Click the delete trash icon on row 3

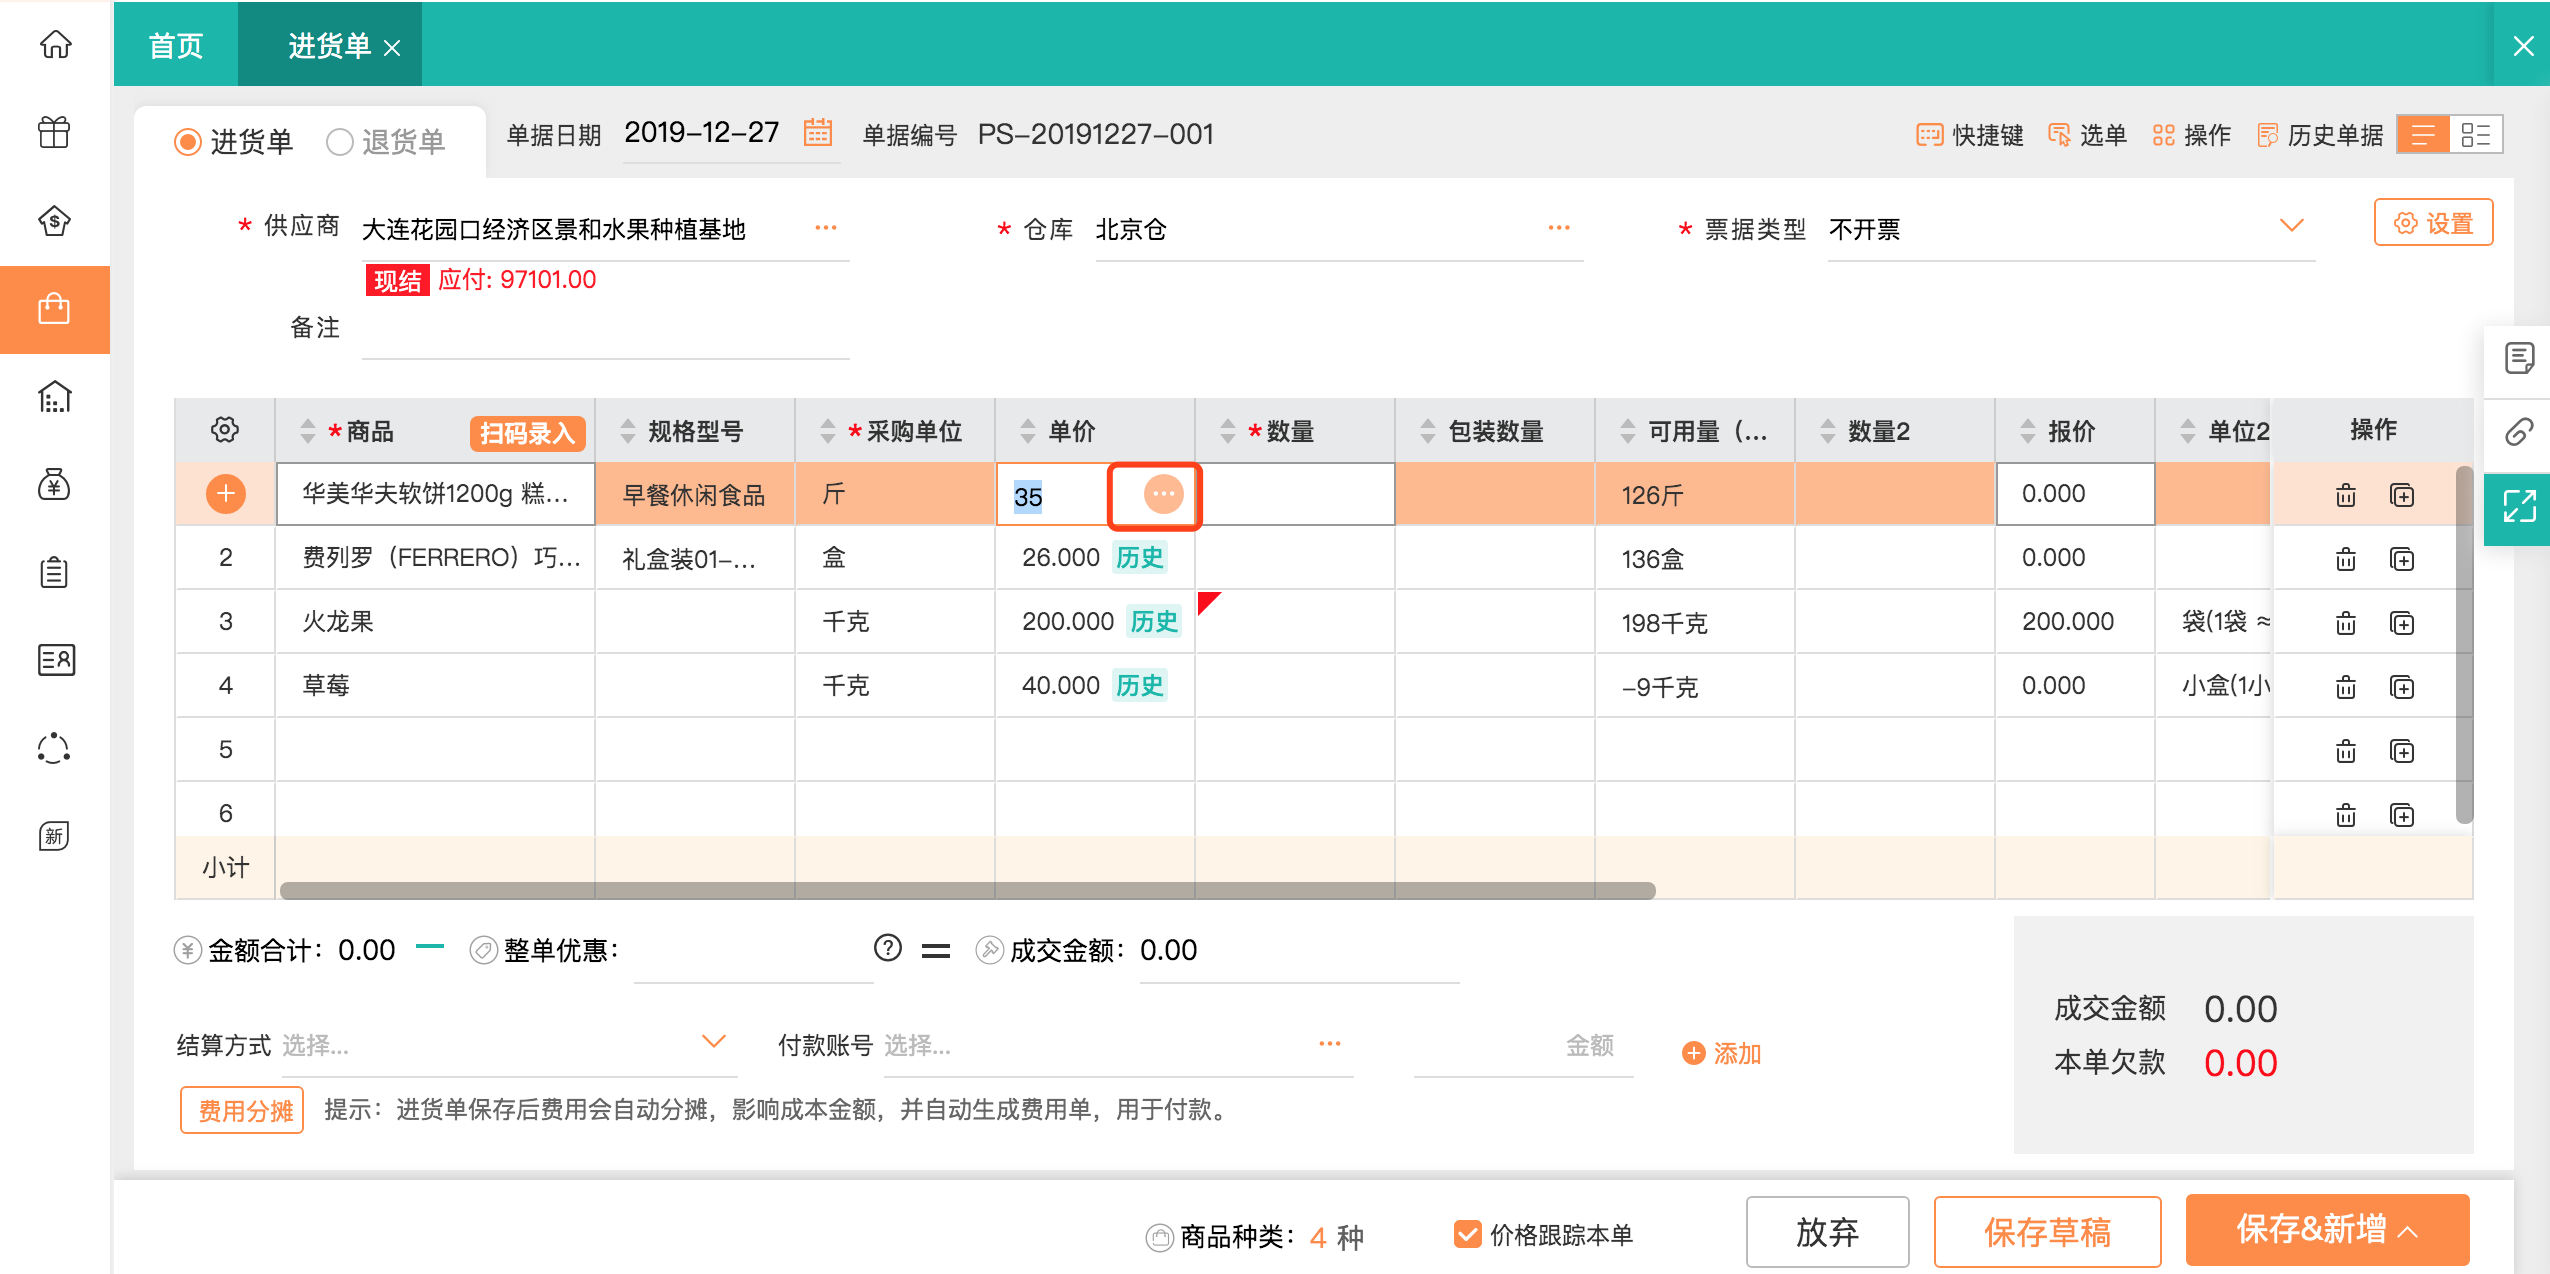click(x=2345, y=622)
